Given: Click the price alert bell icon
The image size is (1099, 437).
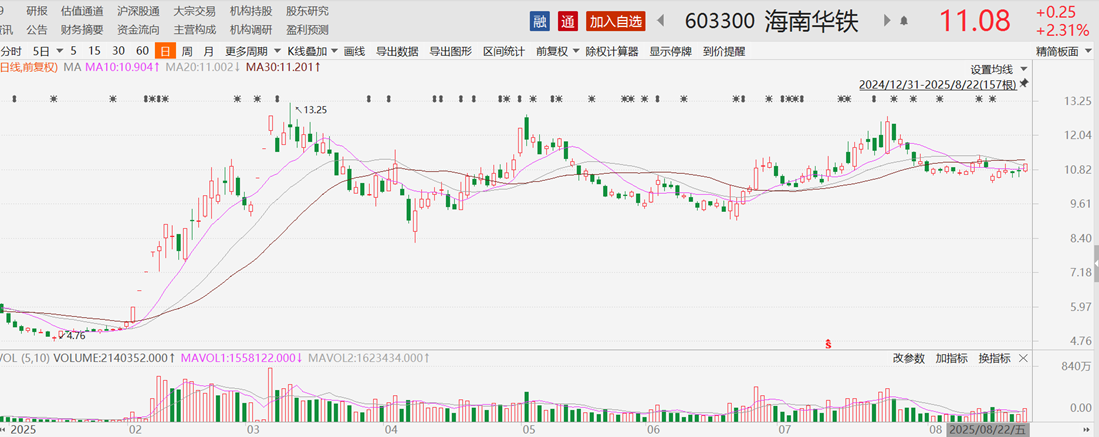Looking at the screenshot, I should tap(904, 20).
